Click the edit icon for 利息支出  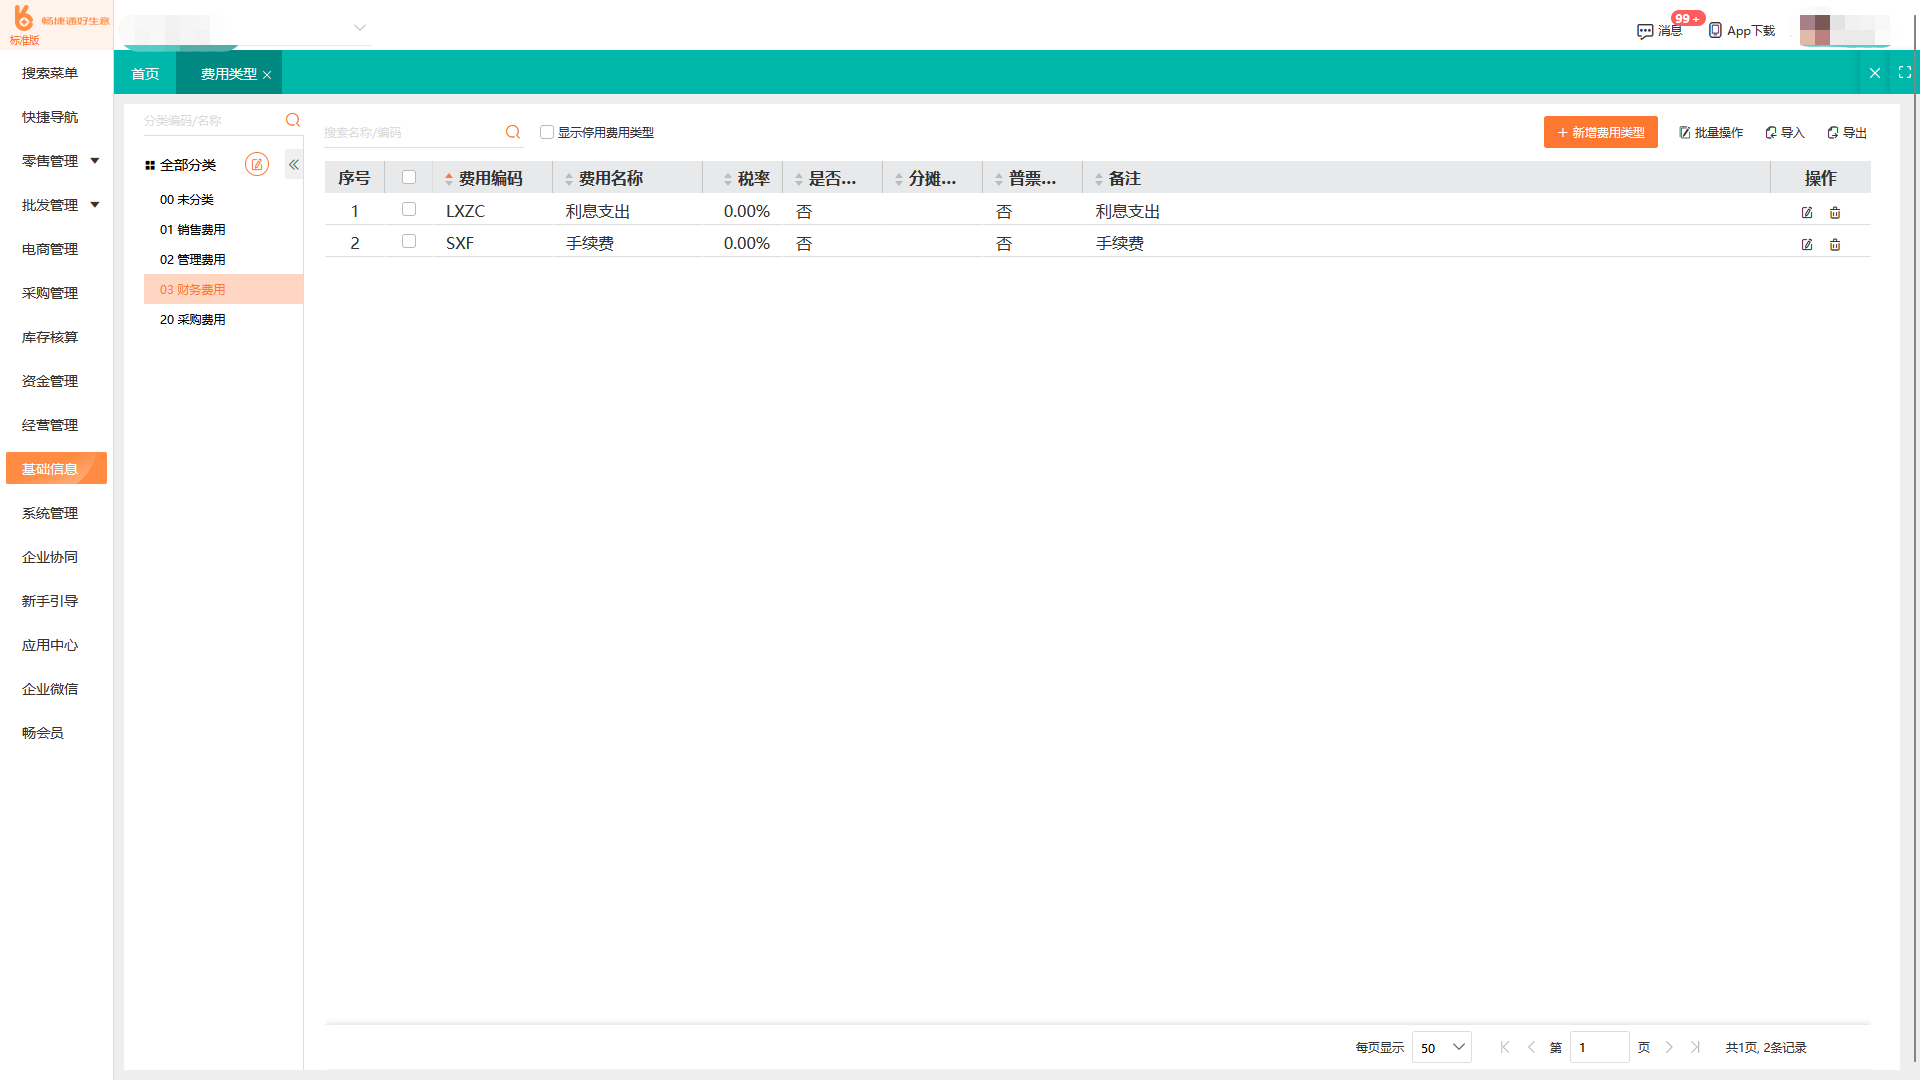pyautogui.click(x=1807, y=211)
